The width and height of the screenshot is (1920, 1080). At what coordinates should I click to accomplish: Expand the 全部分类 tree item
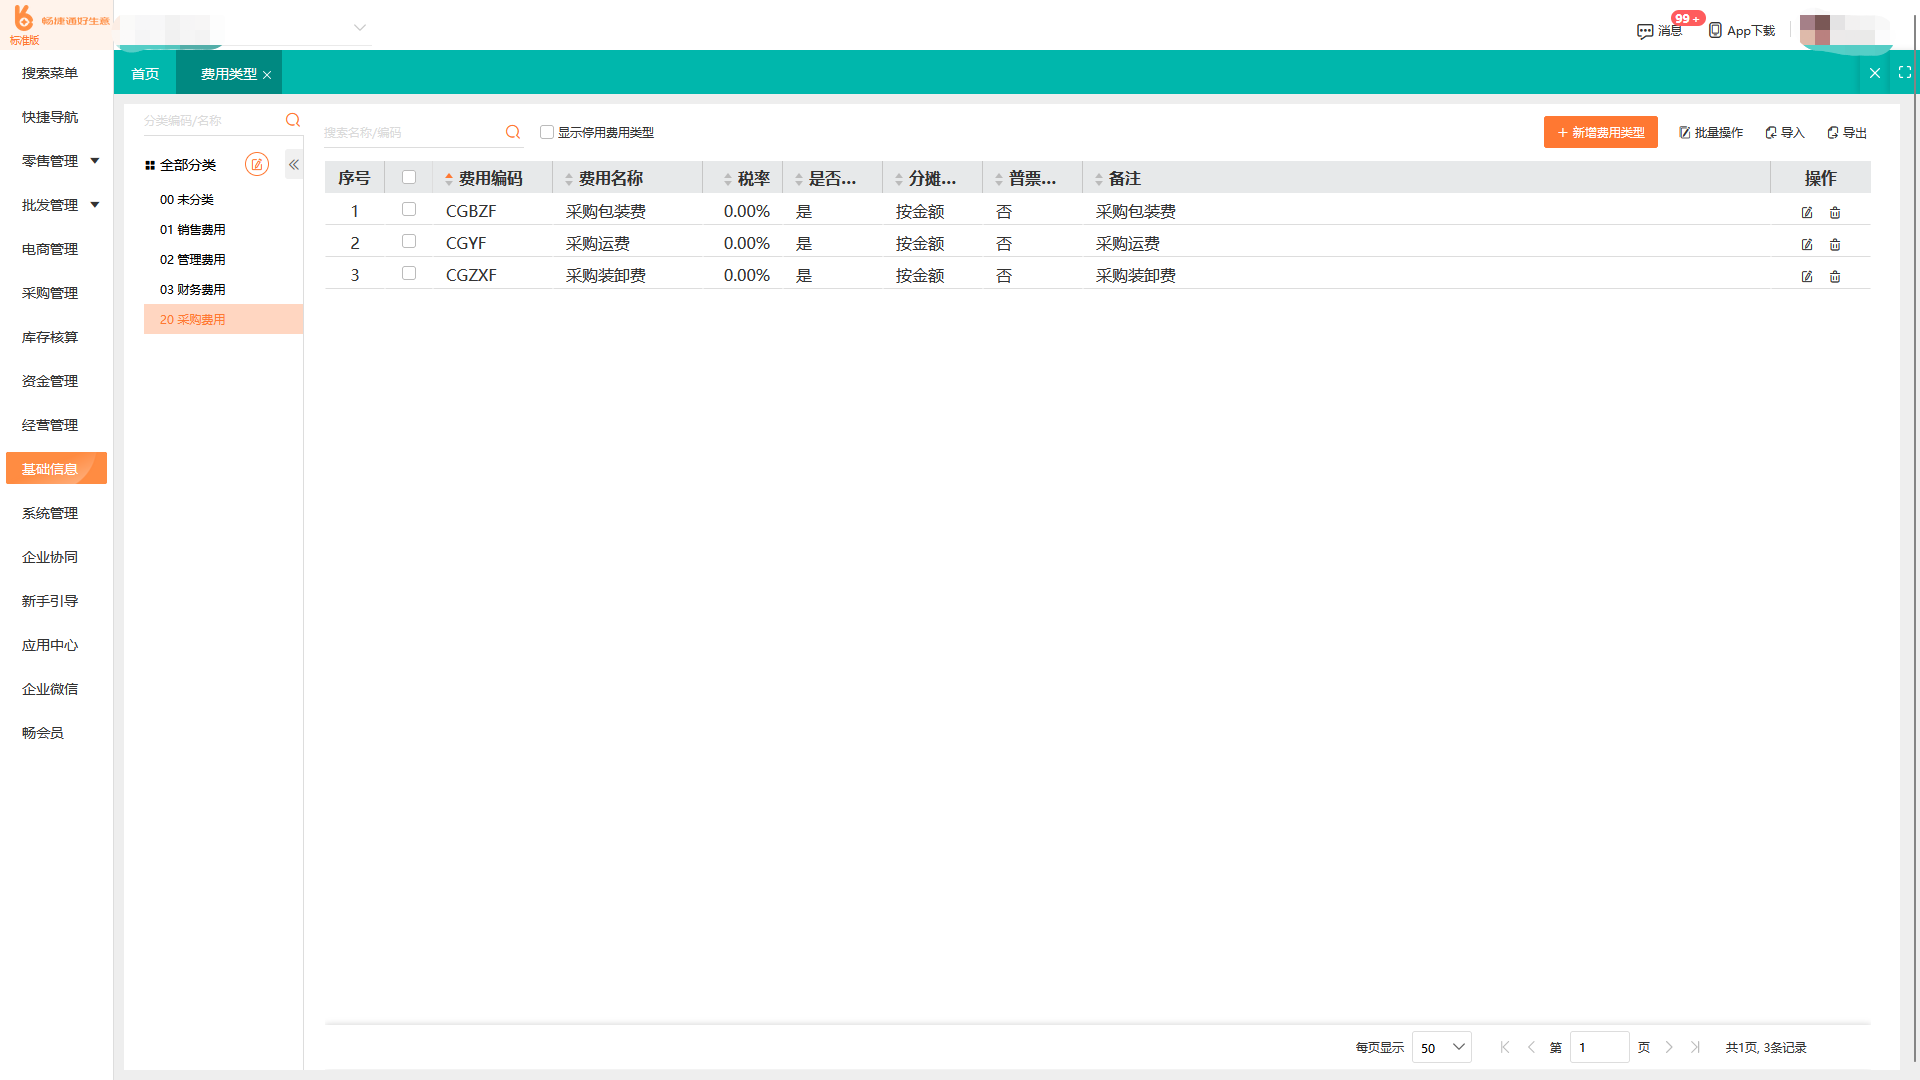(x=150, y=164)
